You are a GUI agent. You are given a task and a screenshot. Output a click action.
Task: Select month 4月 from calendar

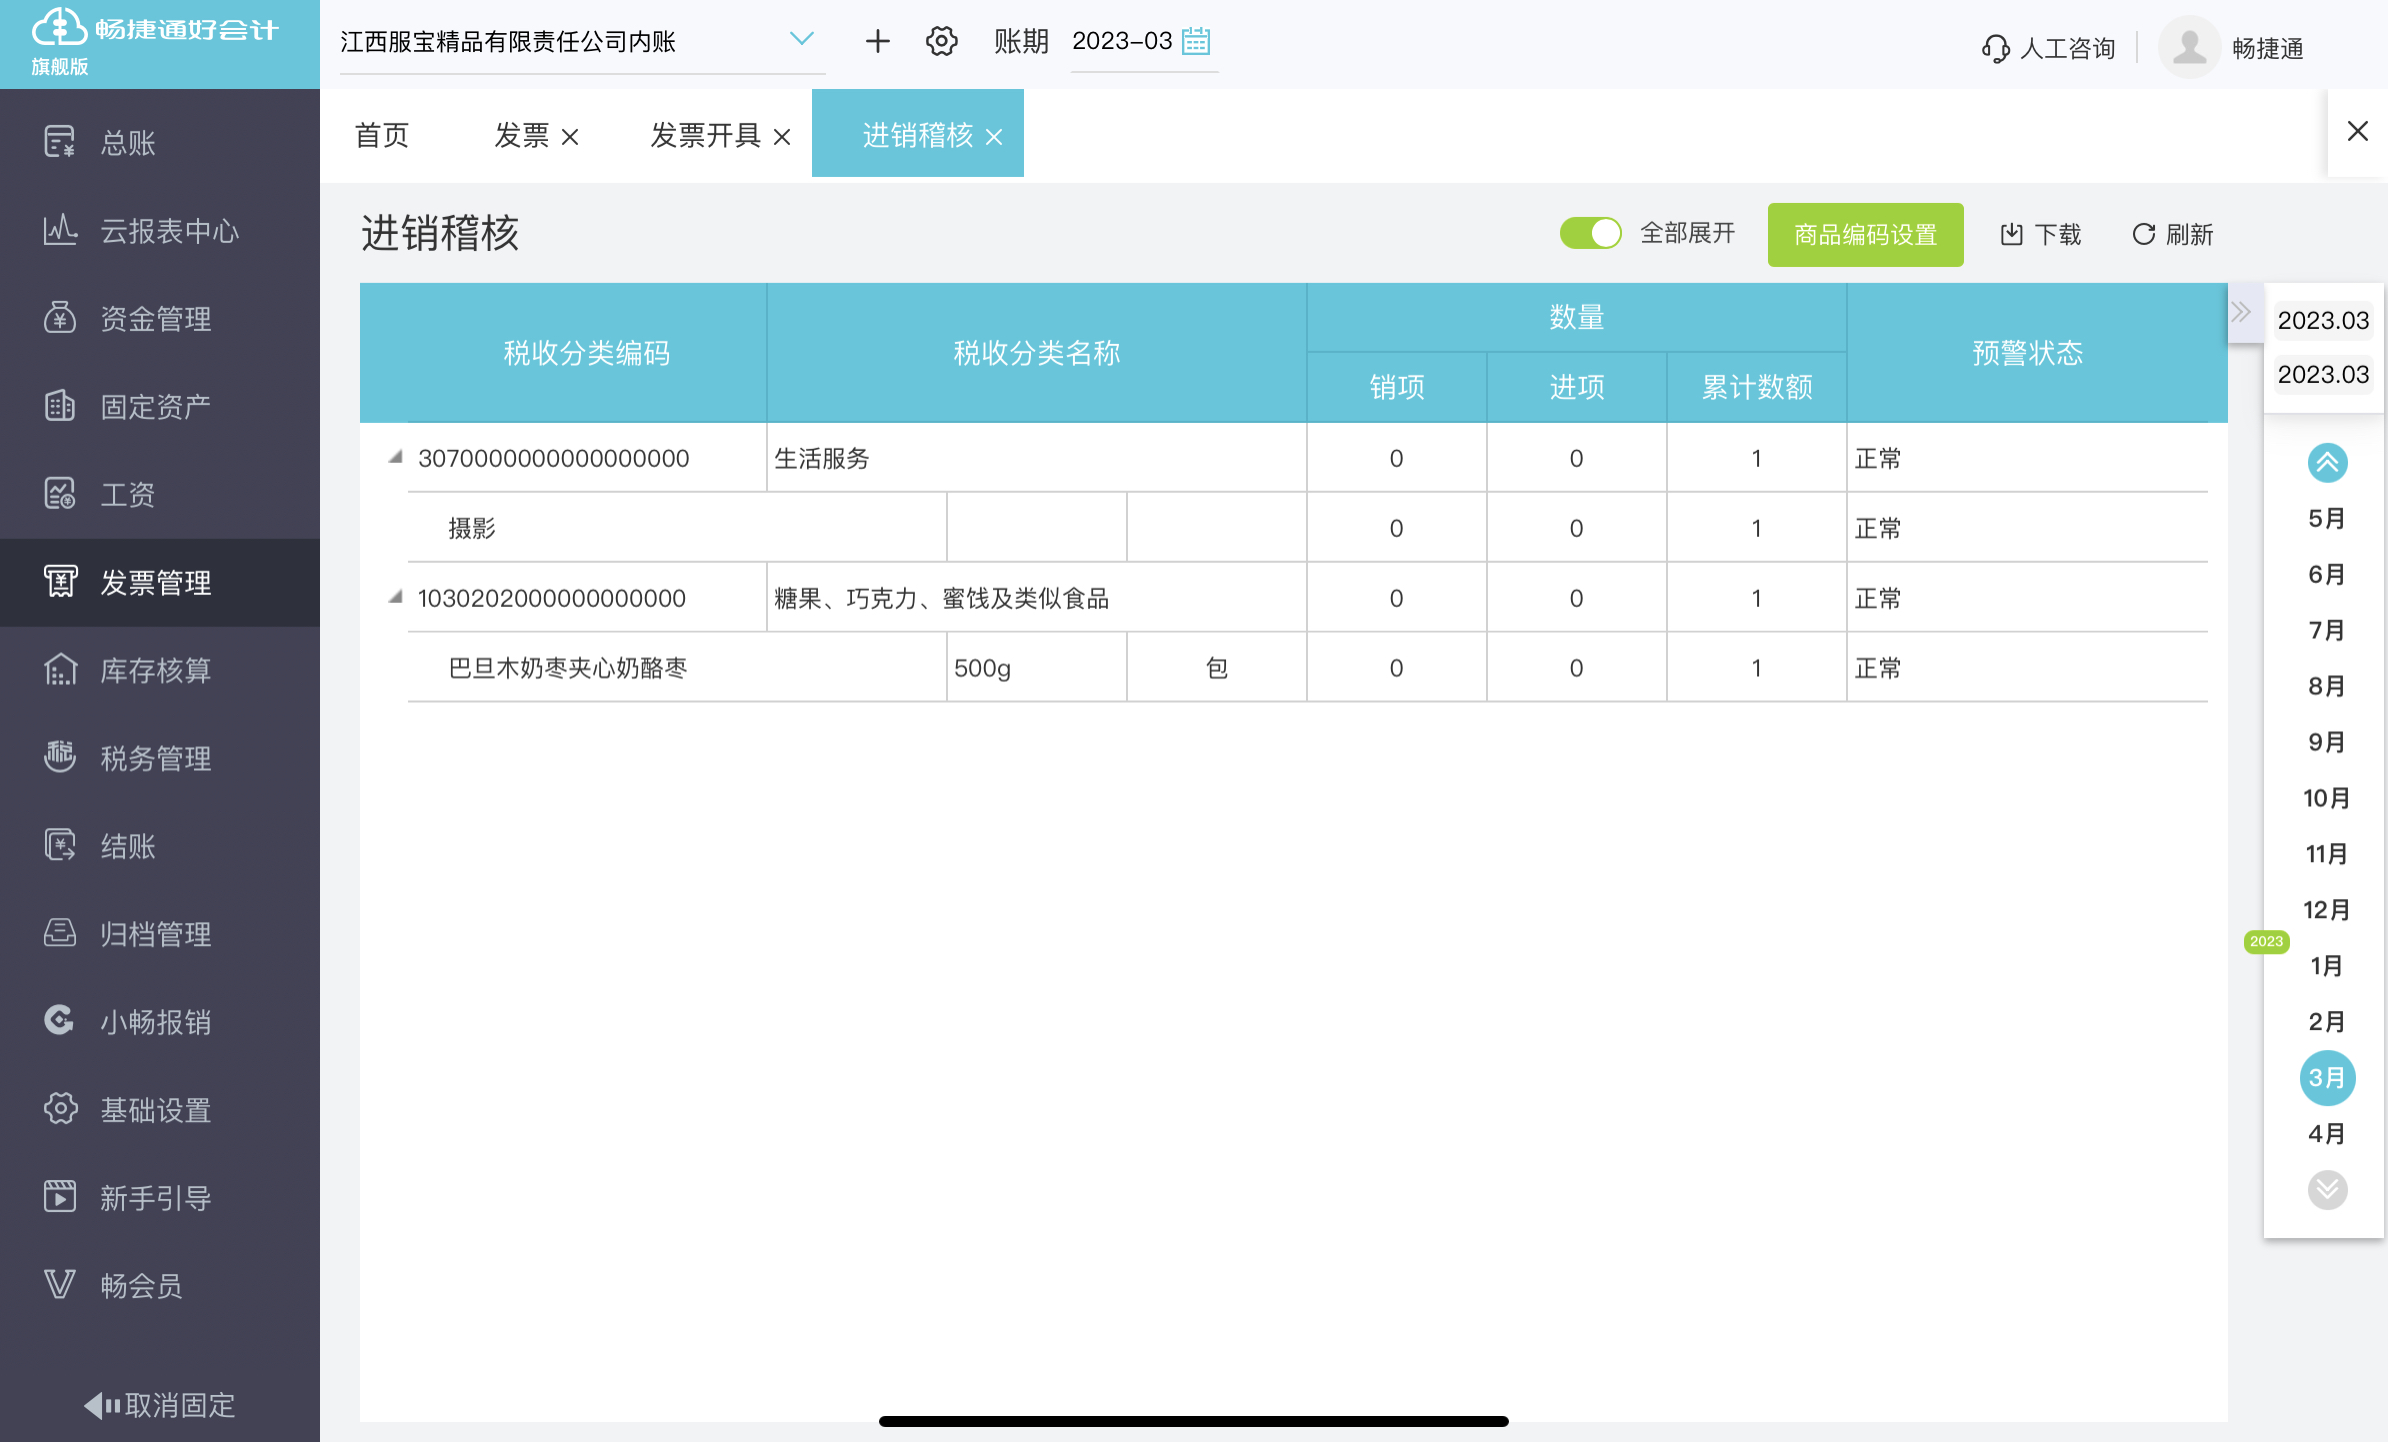pyautogui.click(x=2323, y=1133)
